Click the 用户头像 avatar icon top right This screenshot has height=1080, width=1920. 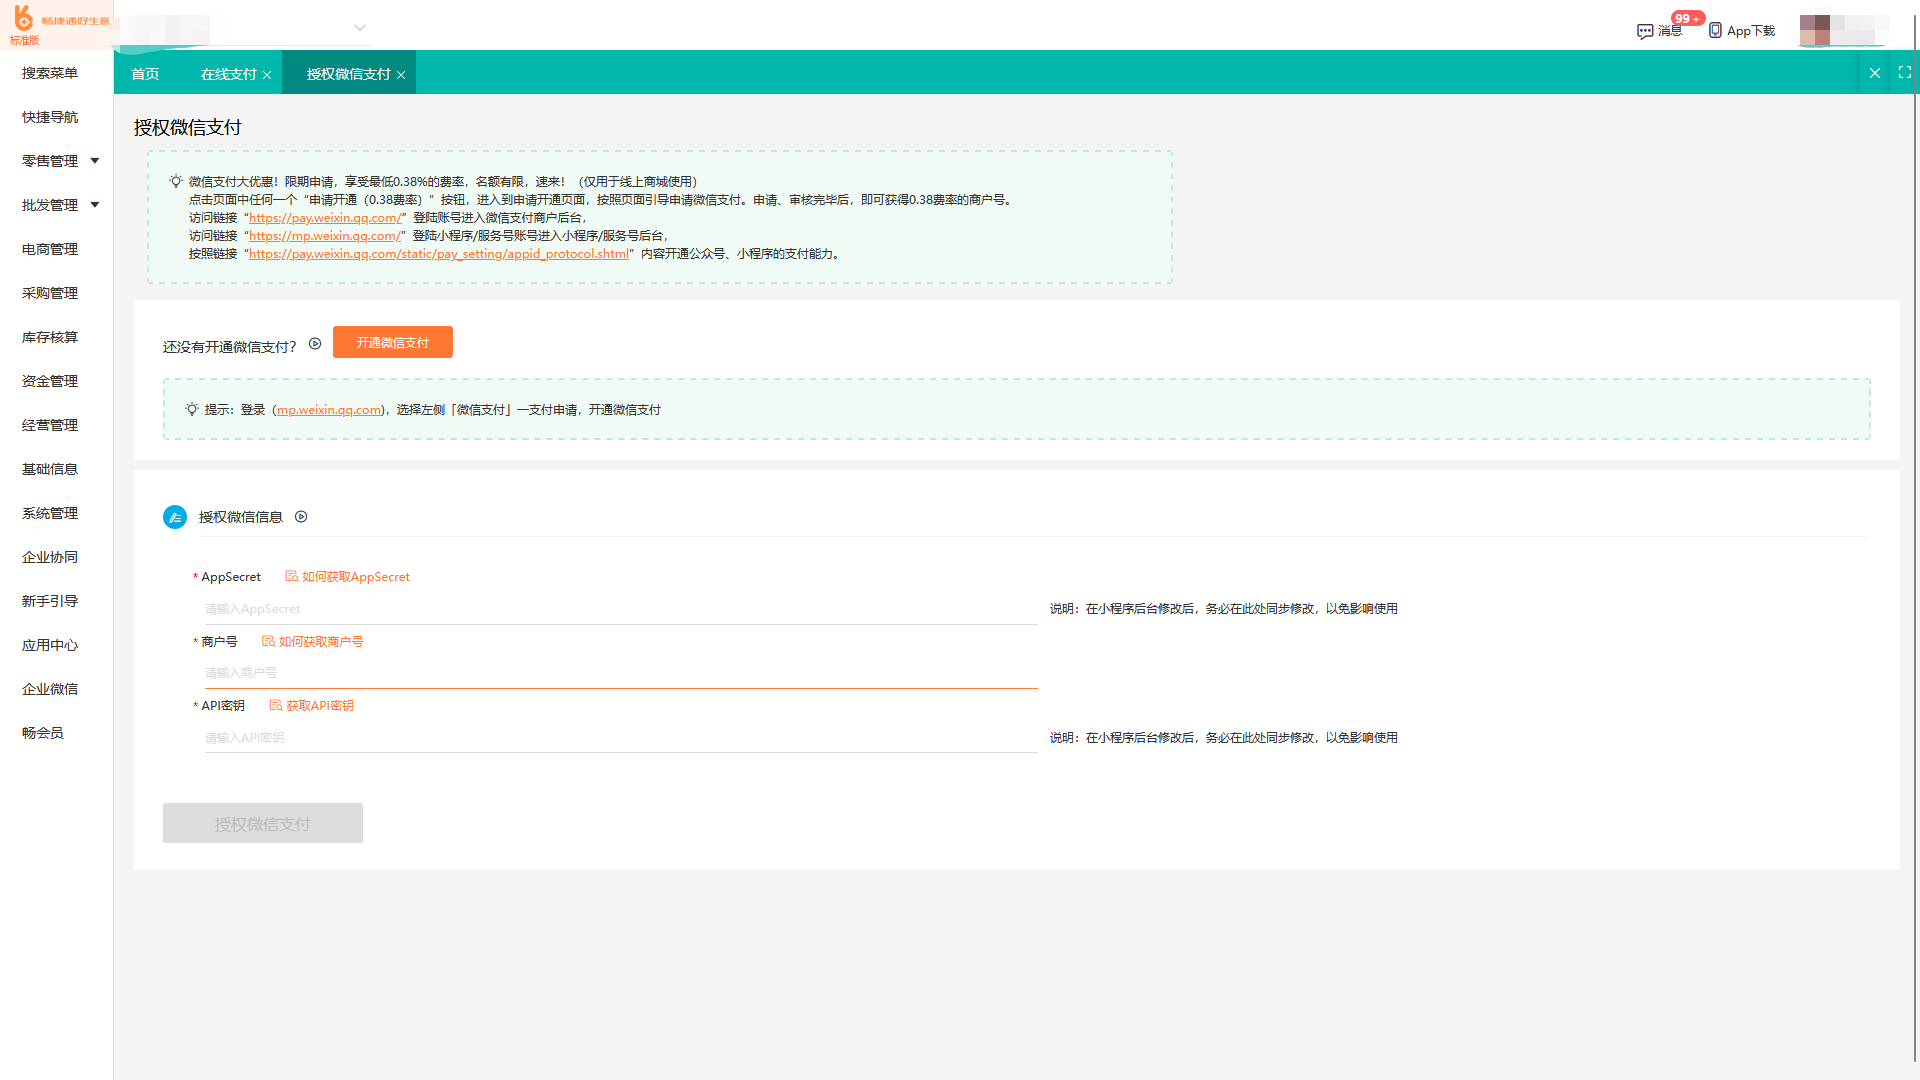(1817, 28)
